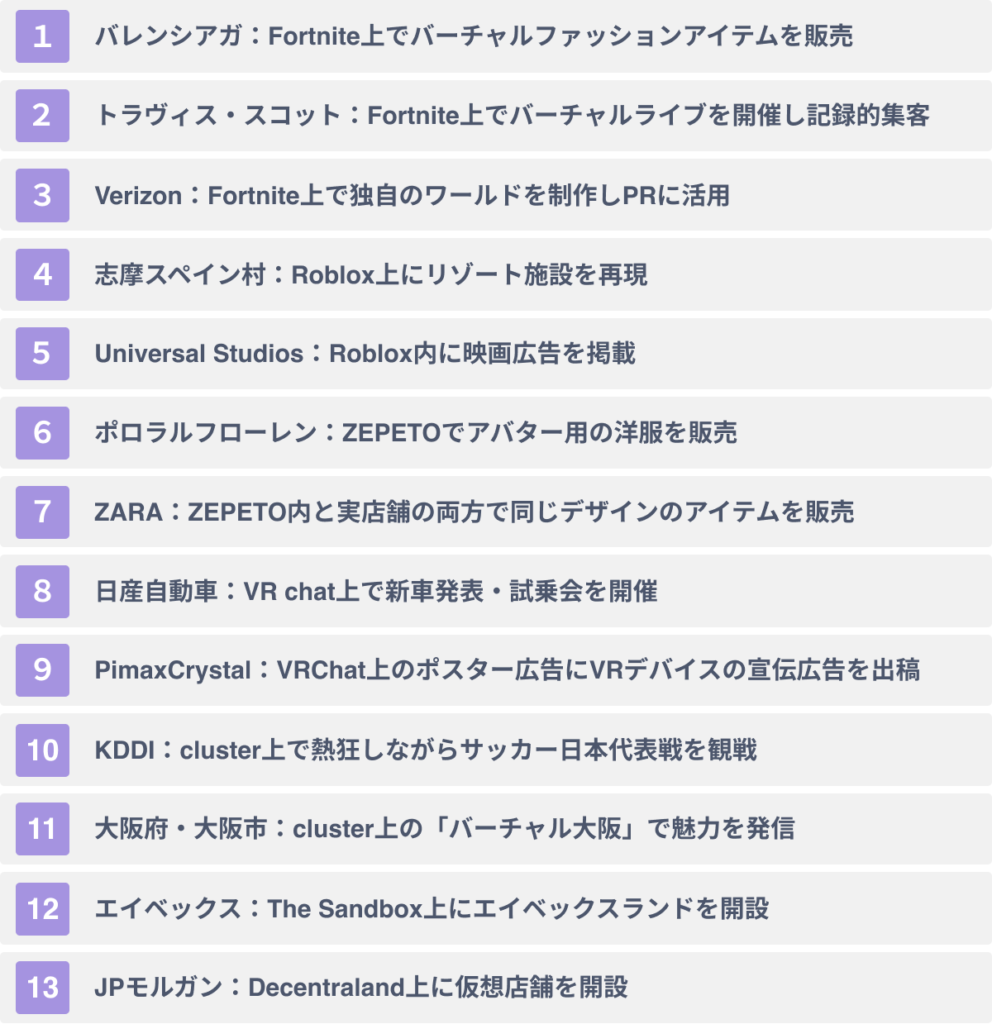Click the Verizon Fortnite world entry
Screen dimensions: 992x1024
(x=412, y=195)
